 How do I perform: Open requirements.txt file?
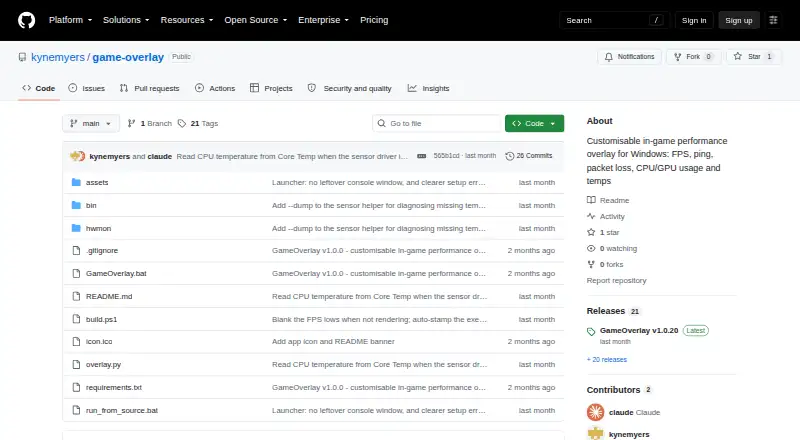114,387
